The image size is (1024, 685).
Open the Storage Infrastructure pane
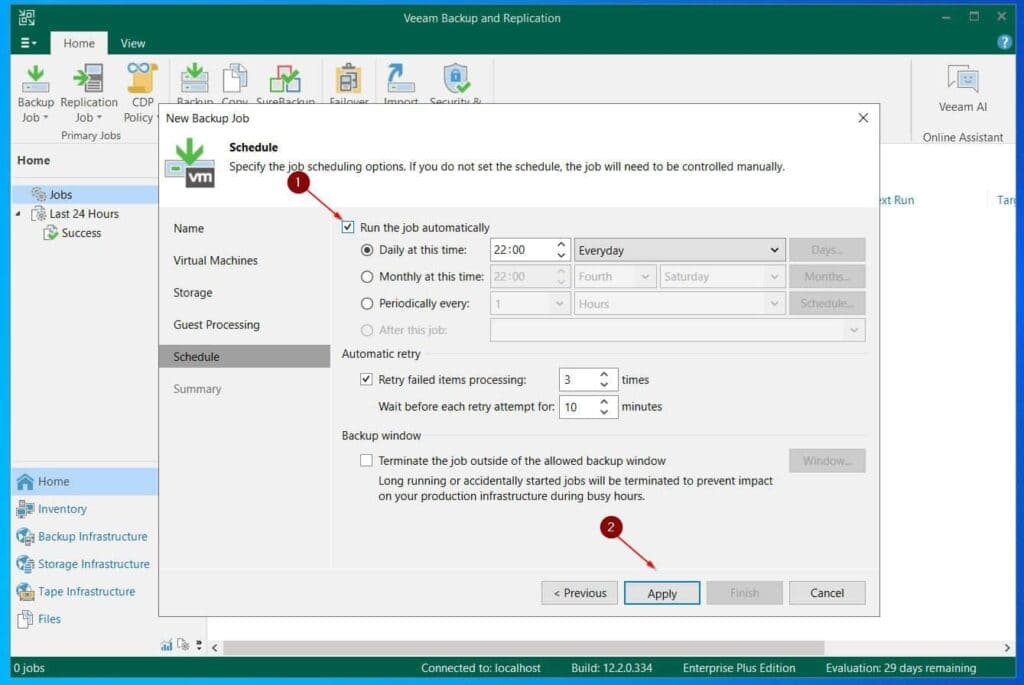(x=85, y=564)
